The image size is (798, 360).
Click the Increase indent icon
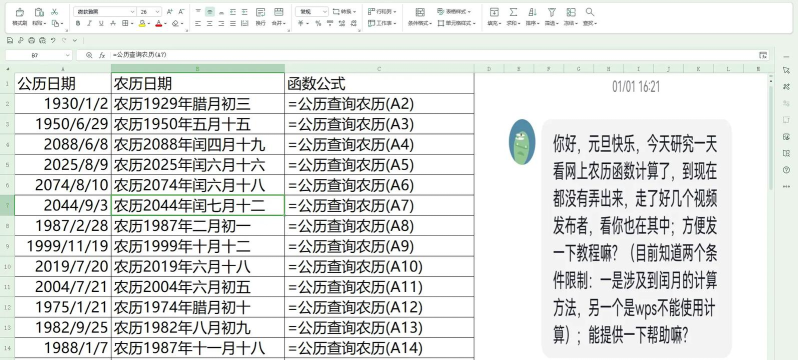245,12
